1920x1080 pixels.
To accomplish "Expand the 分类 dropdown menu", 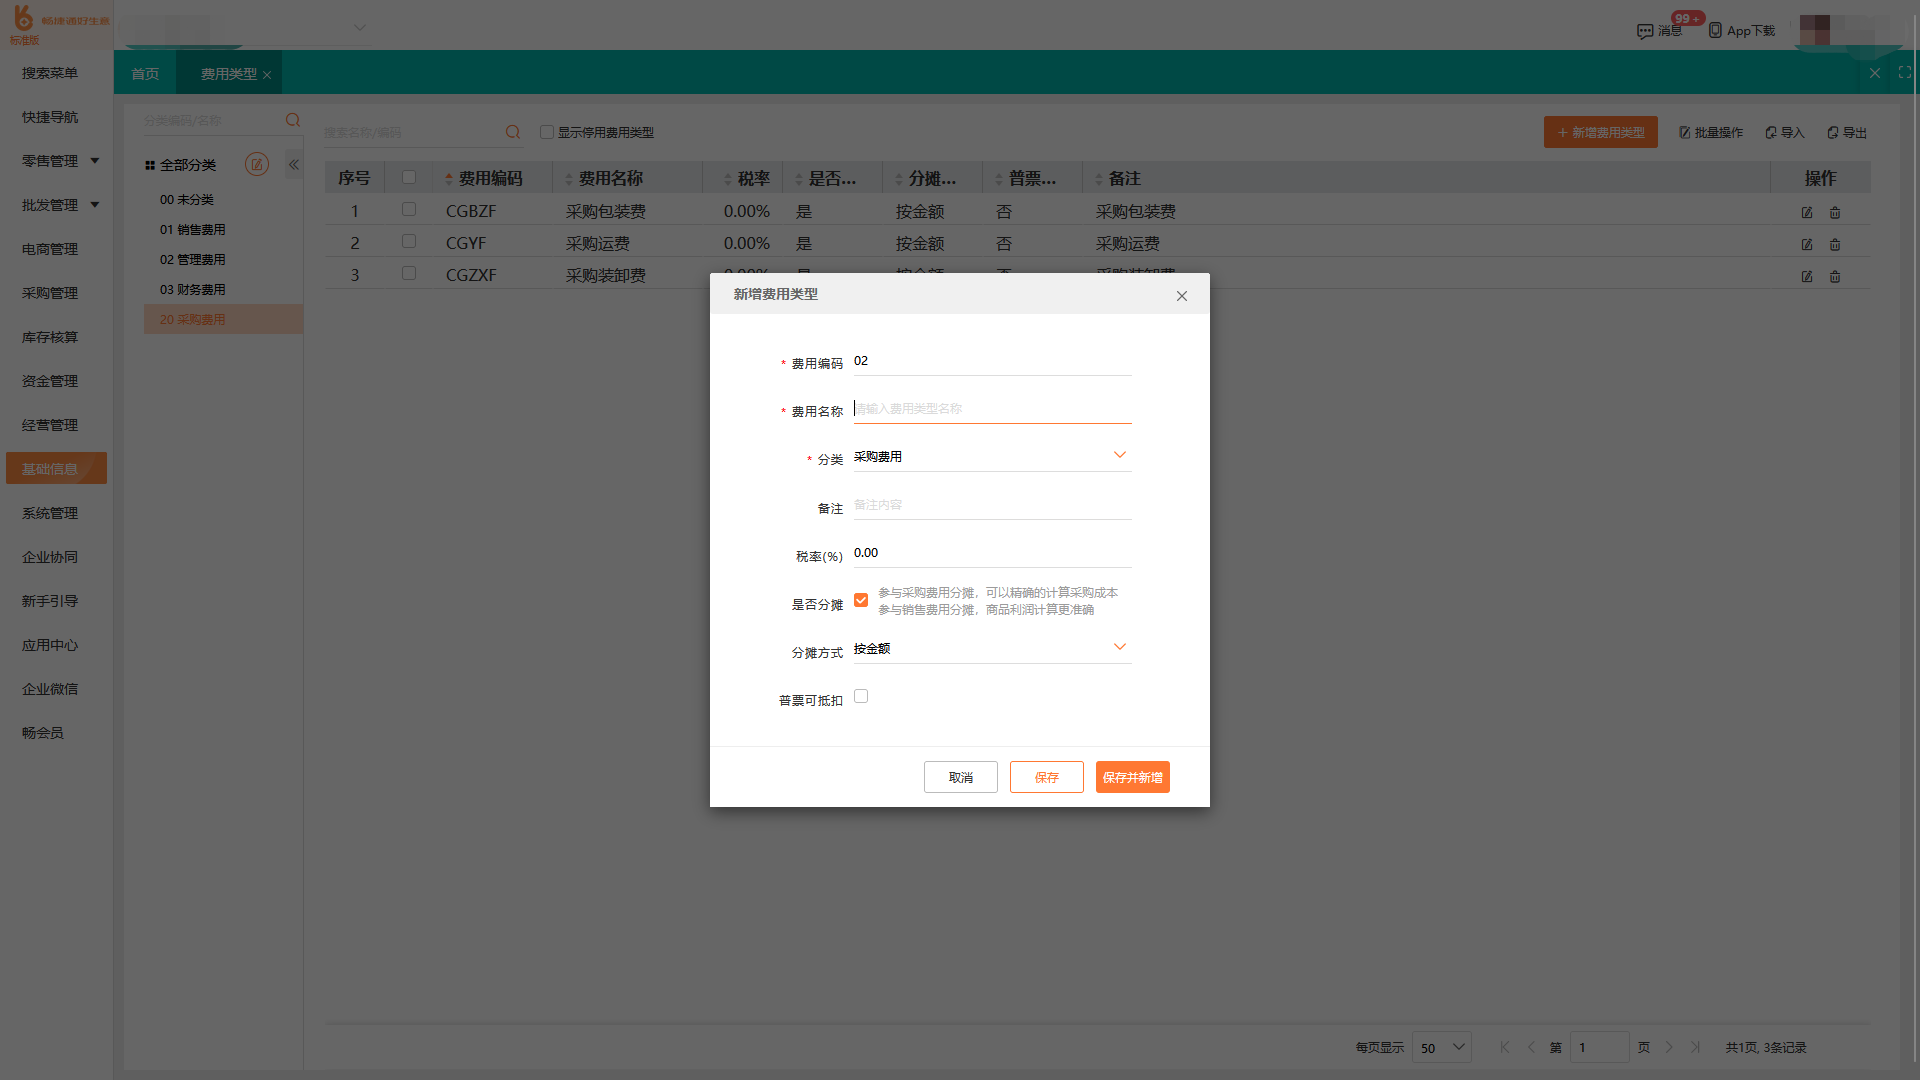I will pyautogui.click(x=1120, y=456).
